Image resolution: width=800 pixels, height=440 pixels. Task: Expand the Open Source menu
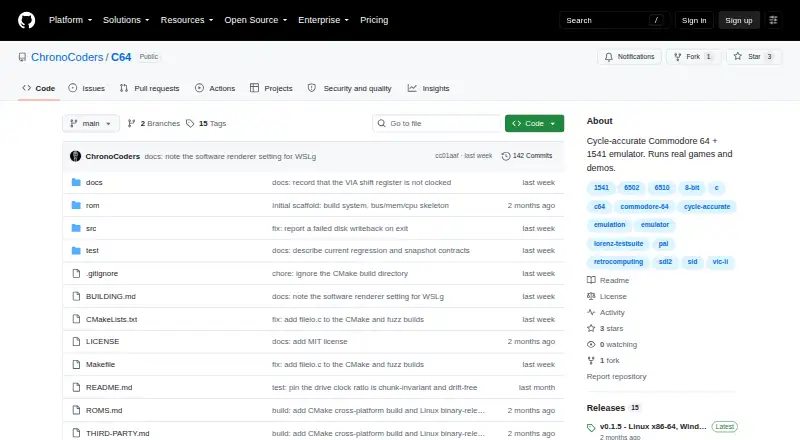click(x=256, y=20)
